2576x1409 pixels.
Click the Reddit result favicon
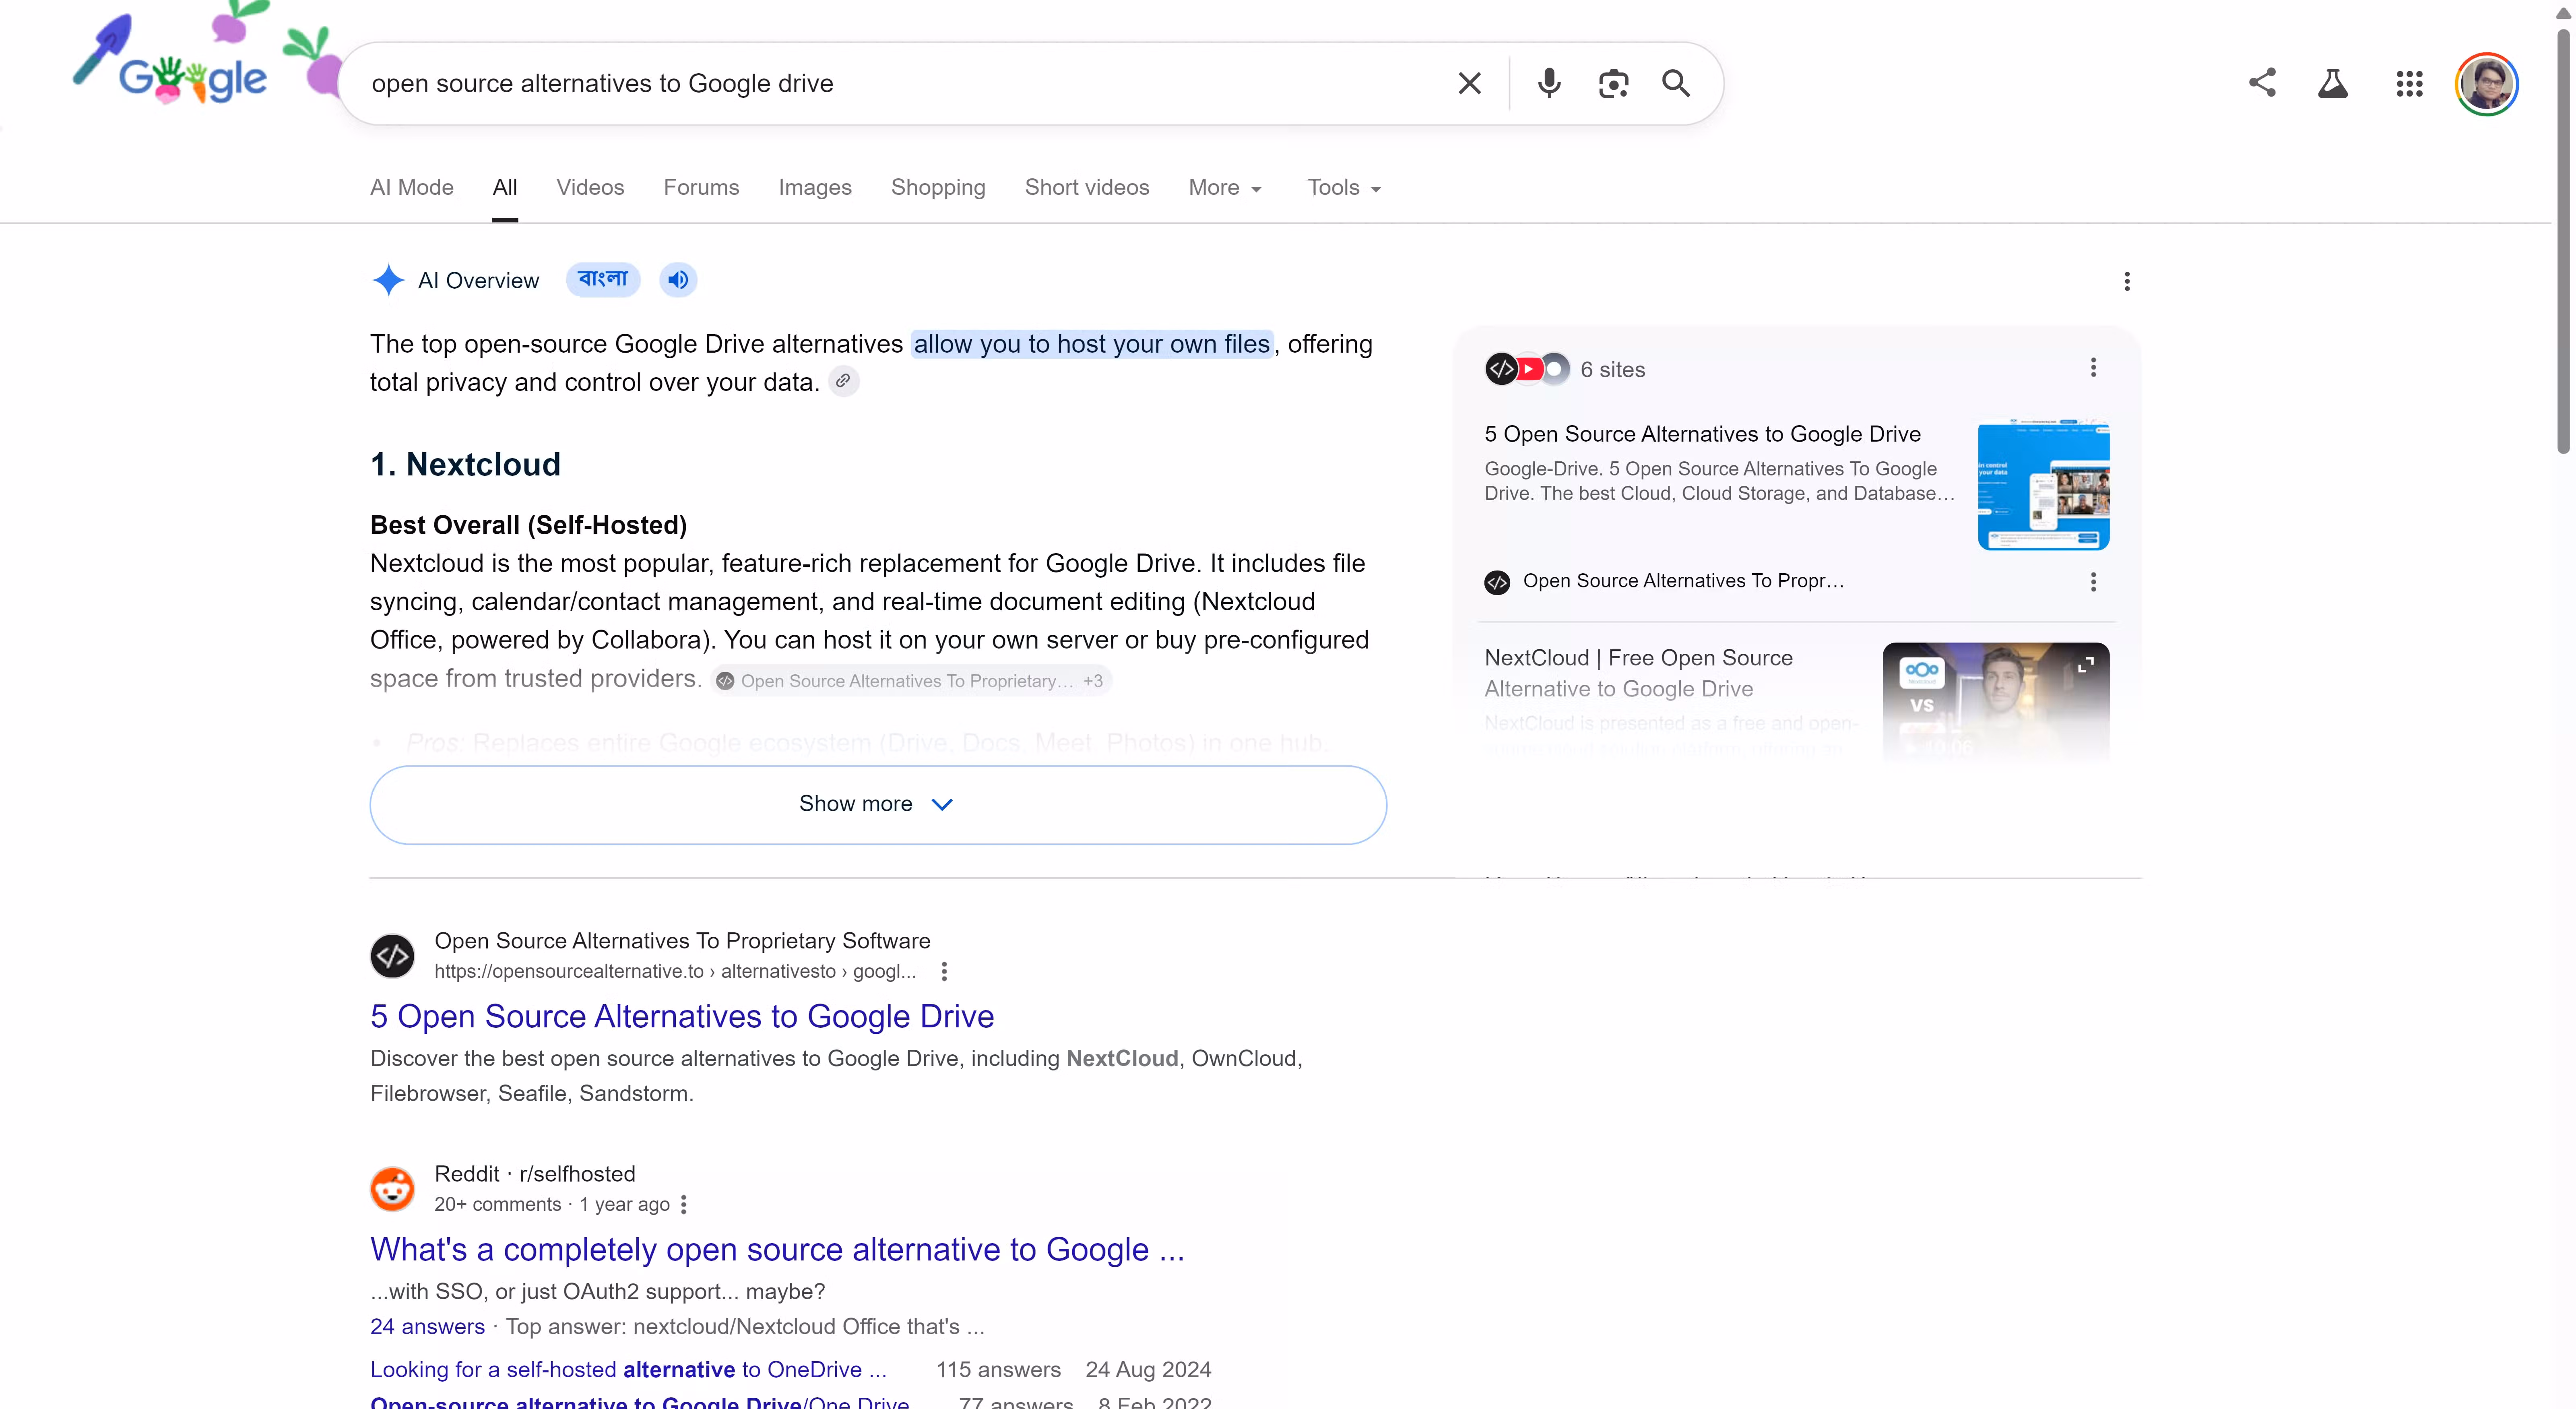pyautogui.click(x=392, y=1189)
